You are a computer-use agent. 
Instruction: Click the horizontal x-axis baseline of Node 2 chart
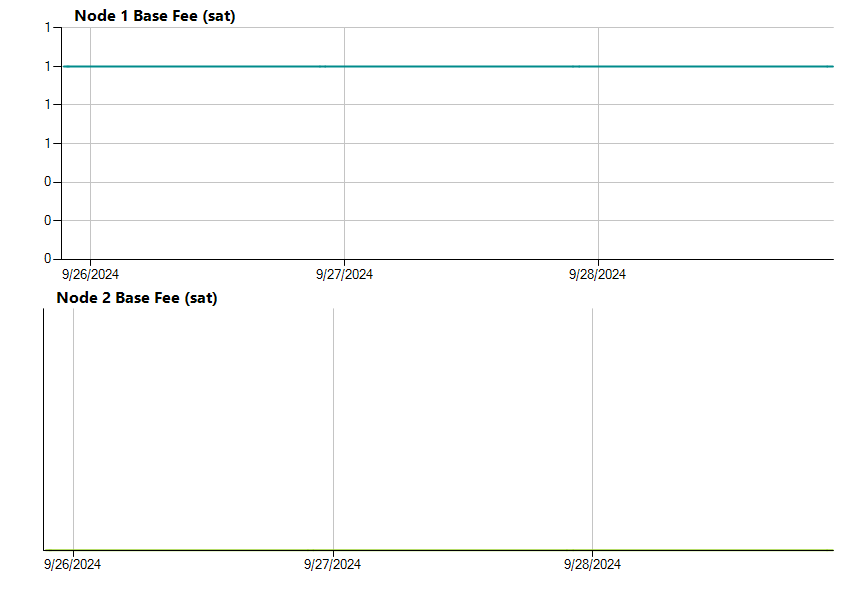tap(450, 550)
